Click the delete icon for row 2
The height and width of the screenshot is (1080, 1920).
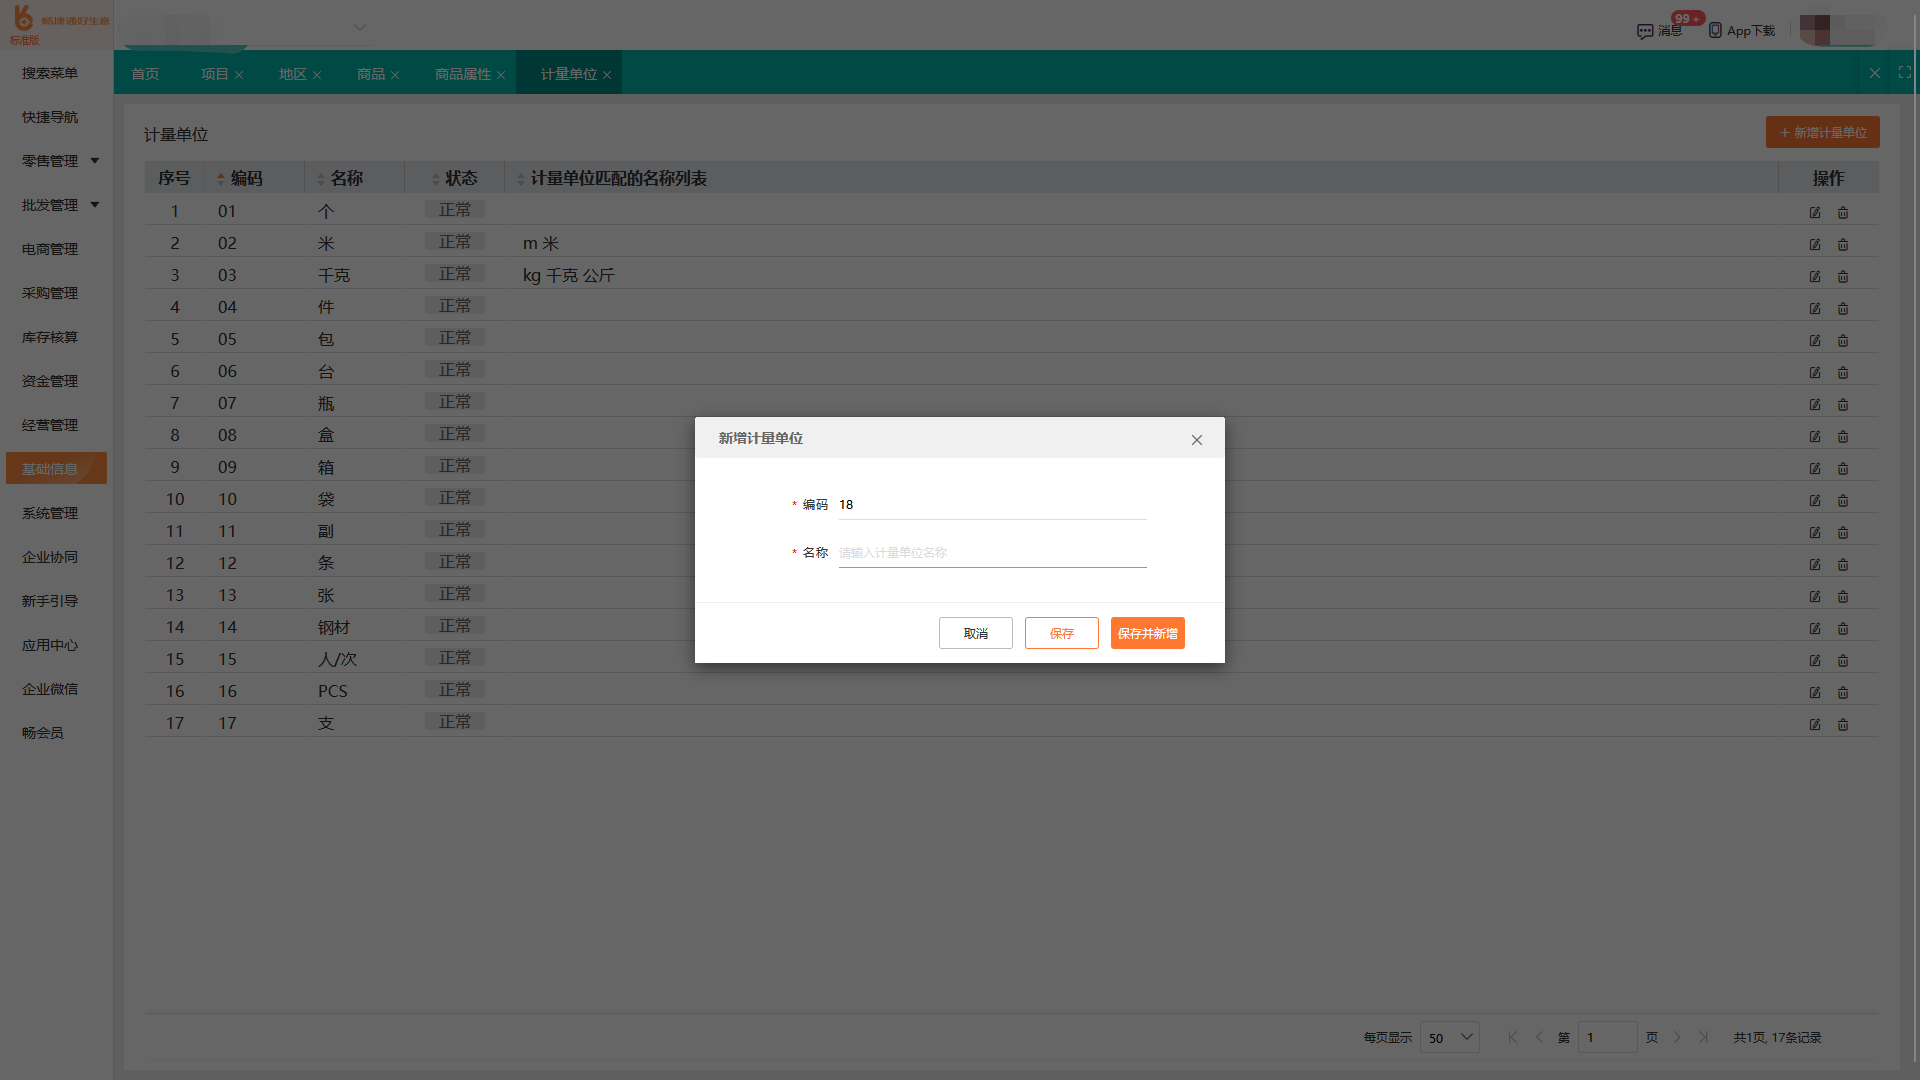pyautogui.click(x=1844, y=244)
